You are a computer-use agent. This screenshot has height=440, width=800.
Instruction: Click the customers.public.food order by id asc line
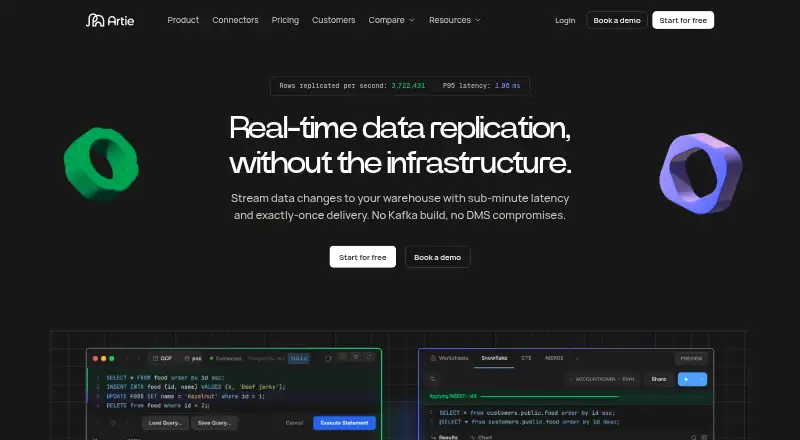point(527,412)
